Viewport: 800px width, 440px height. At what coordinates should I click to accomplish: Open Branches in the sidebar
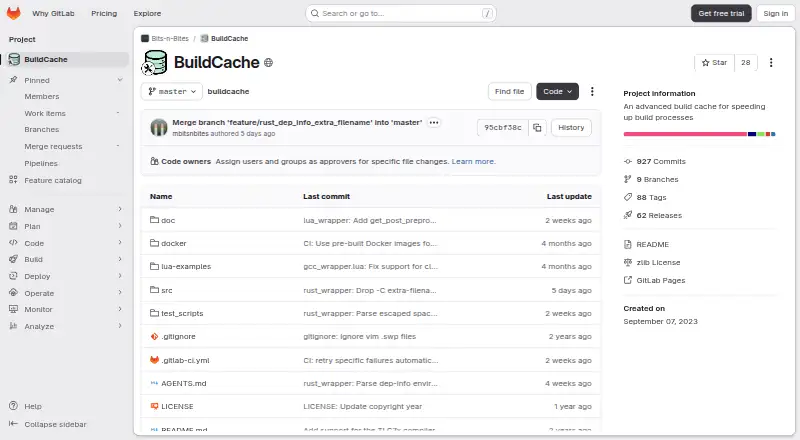pos(42,130)
